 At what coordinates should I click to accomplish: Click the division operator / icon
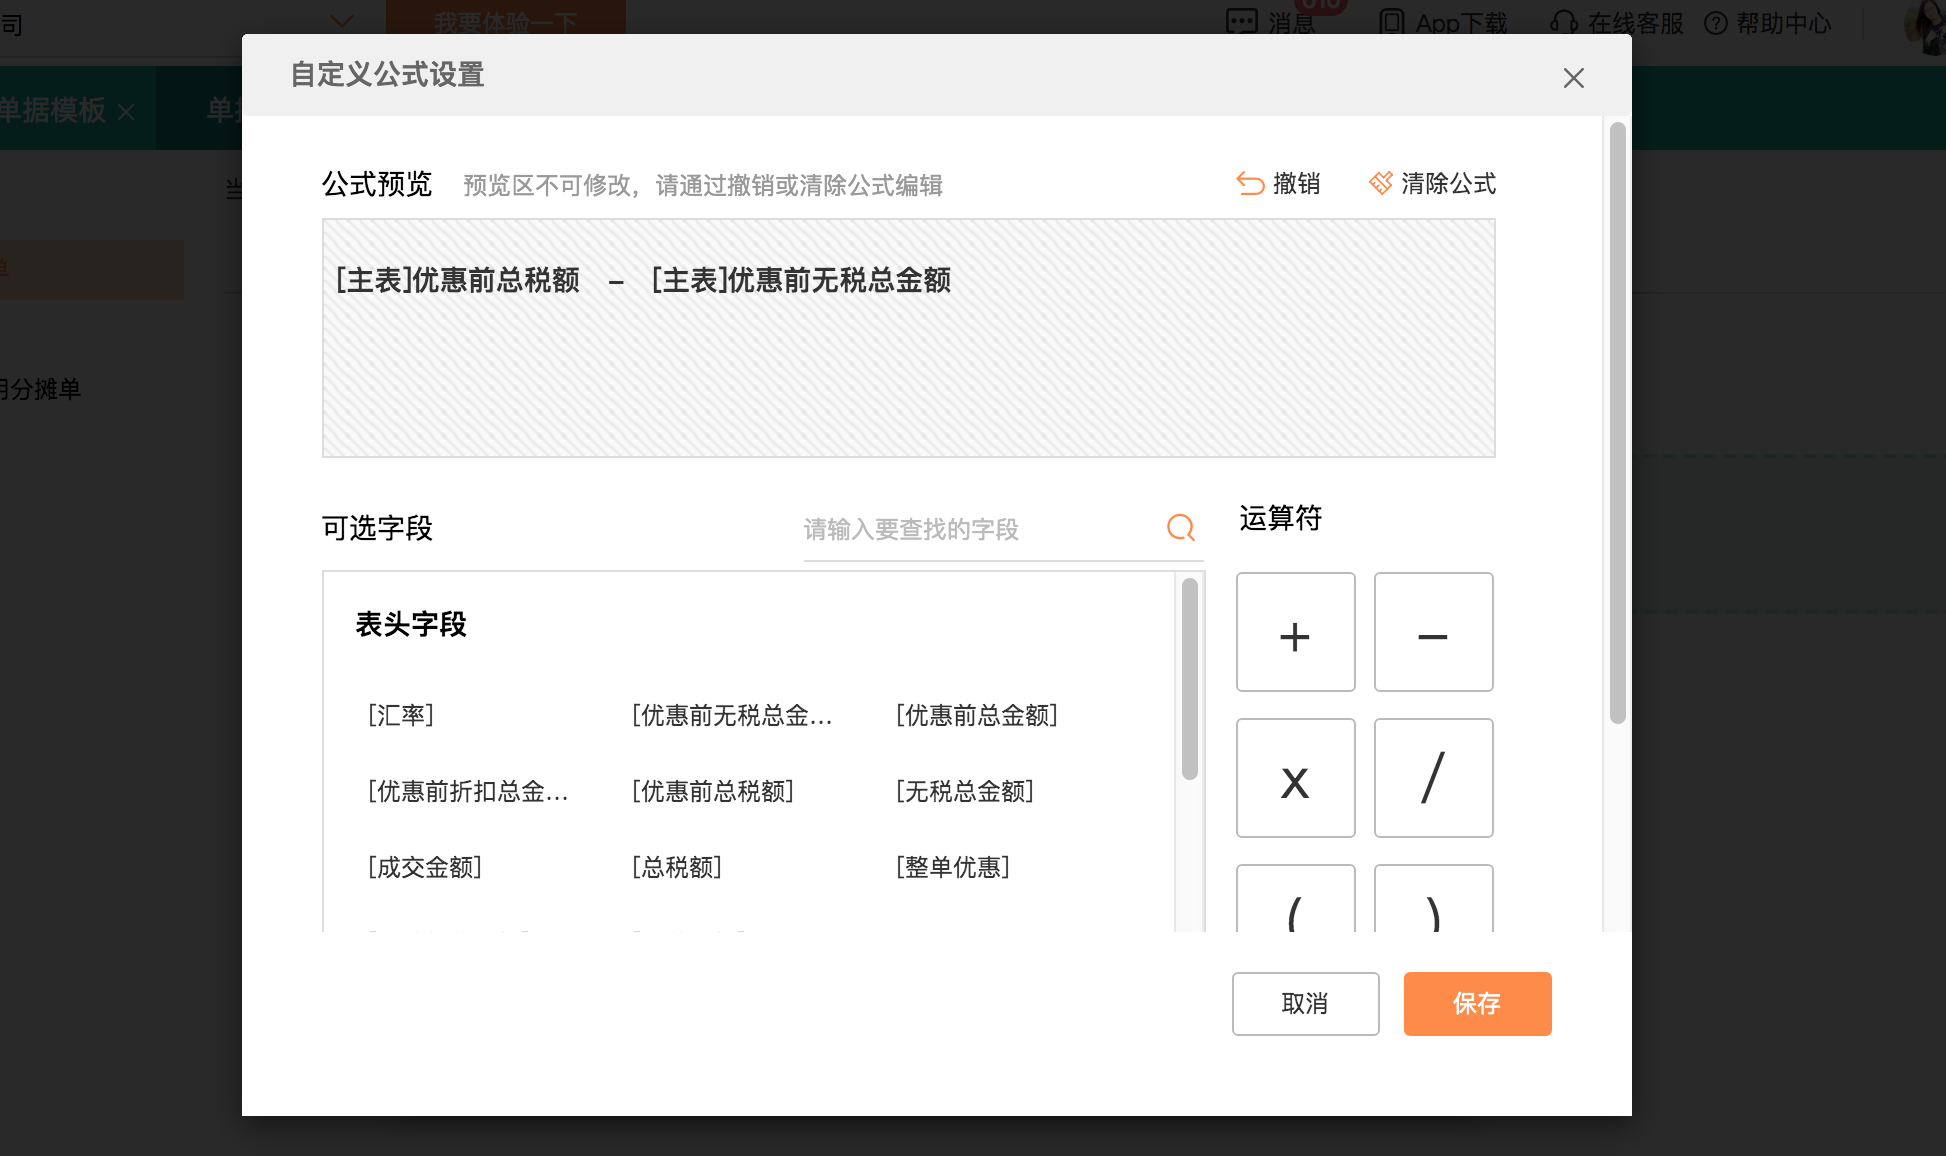coord(1433,778)
